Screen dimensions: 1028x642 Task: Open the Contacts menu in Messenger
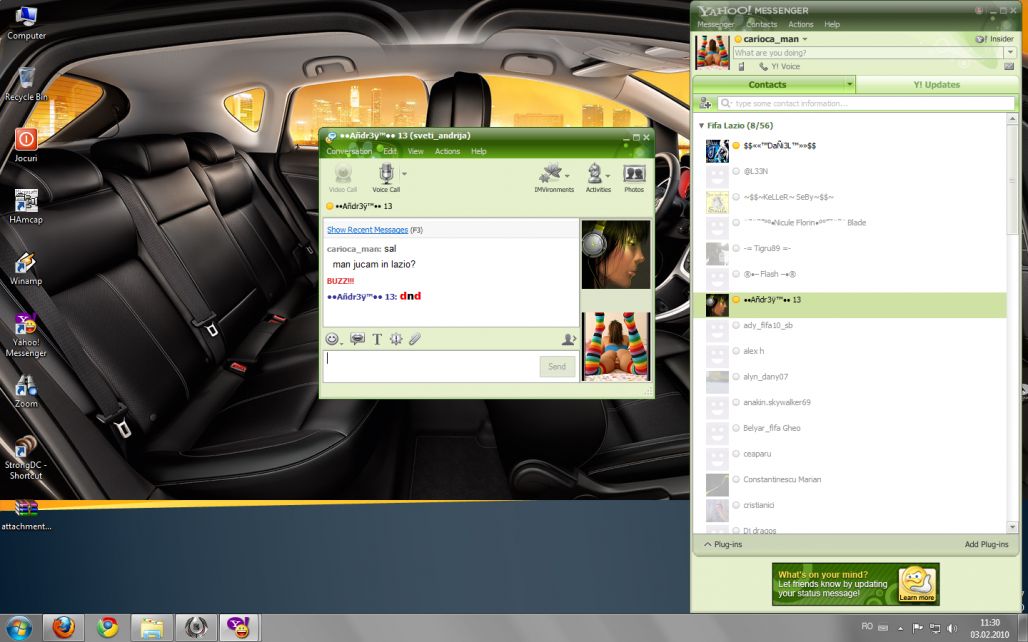click(x=761, y=24)
